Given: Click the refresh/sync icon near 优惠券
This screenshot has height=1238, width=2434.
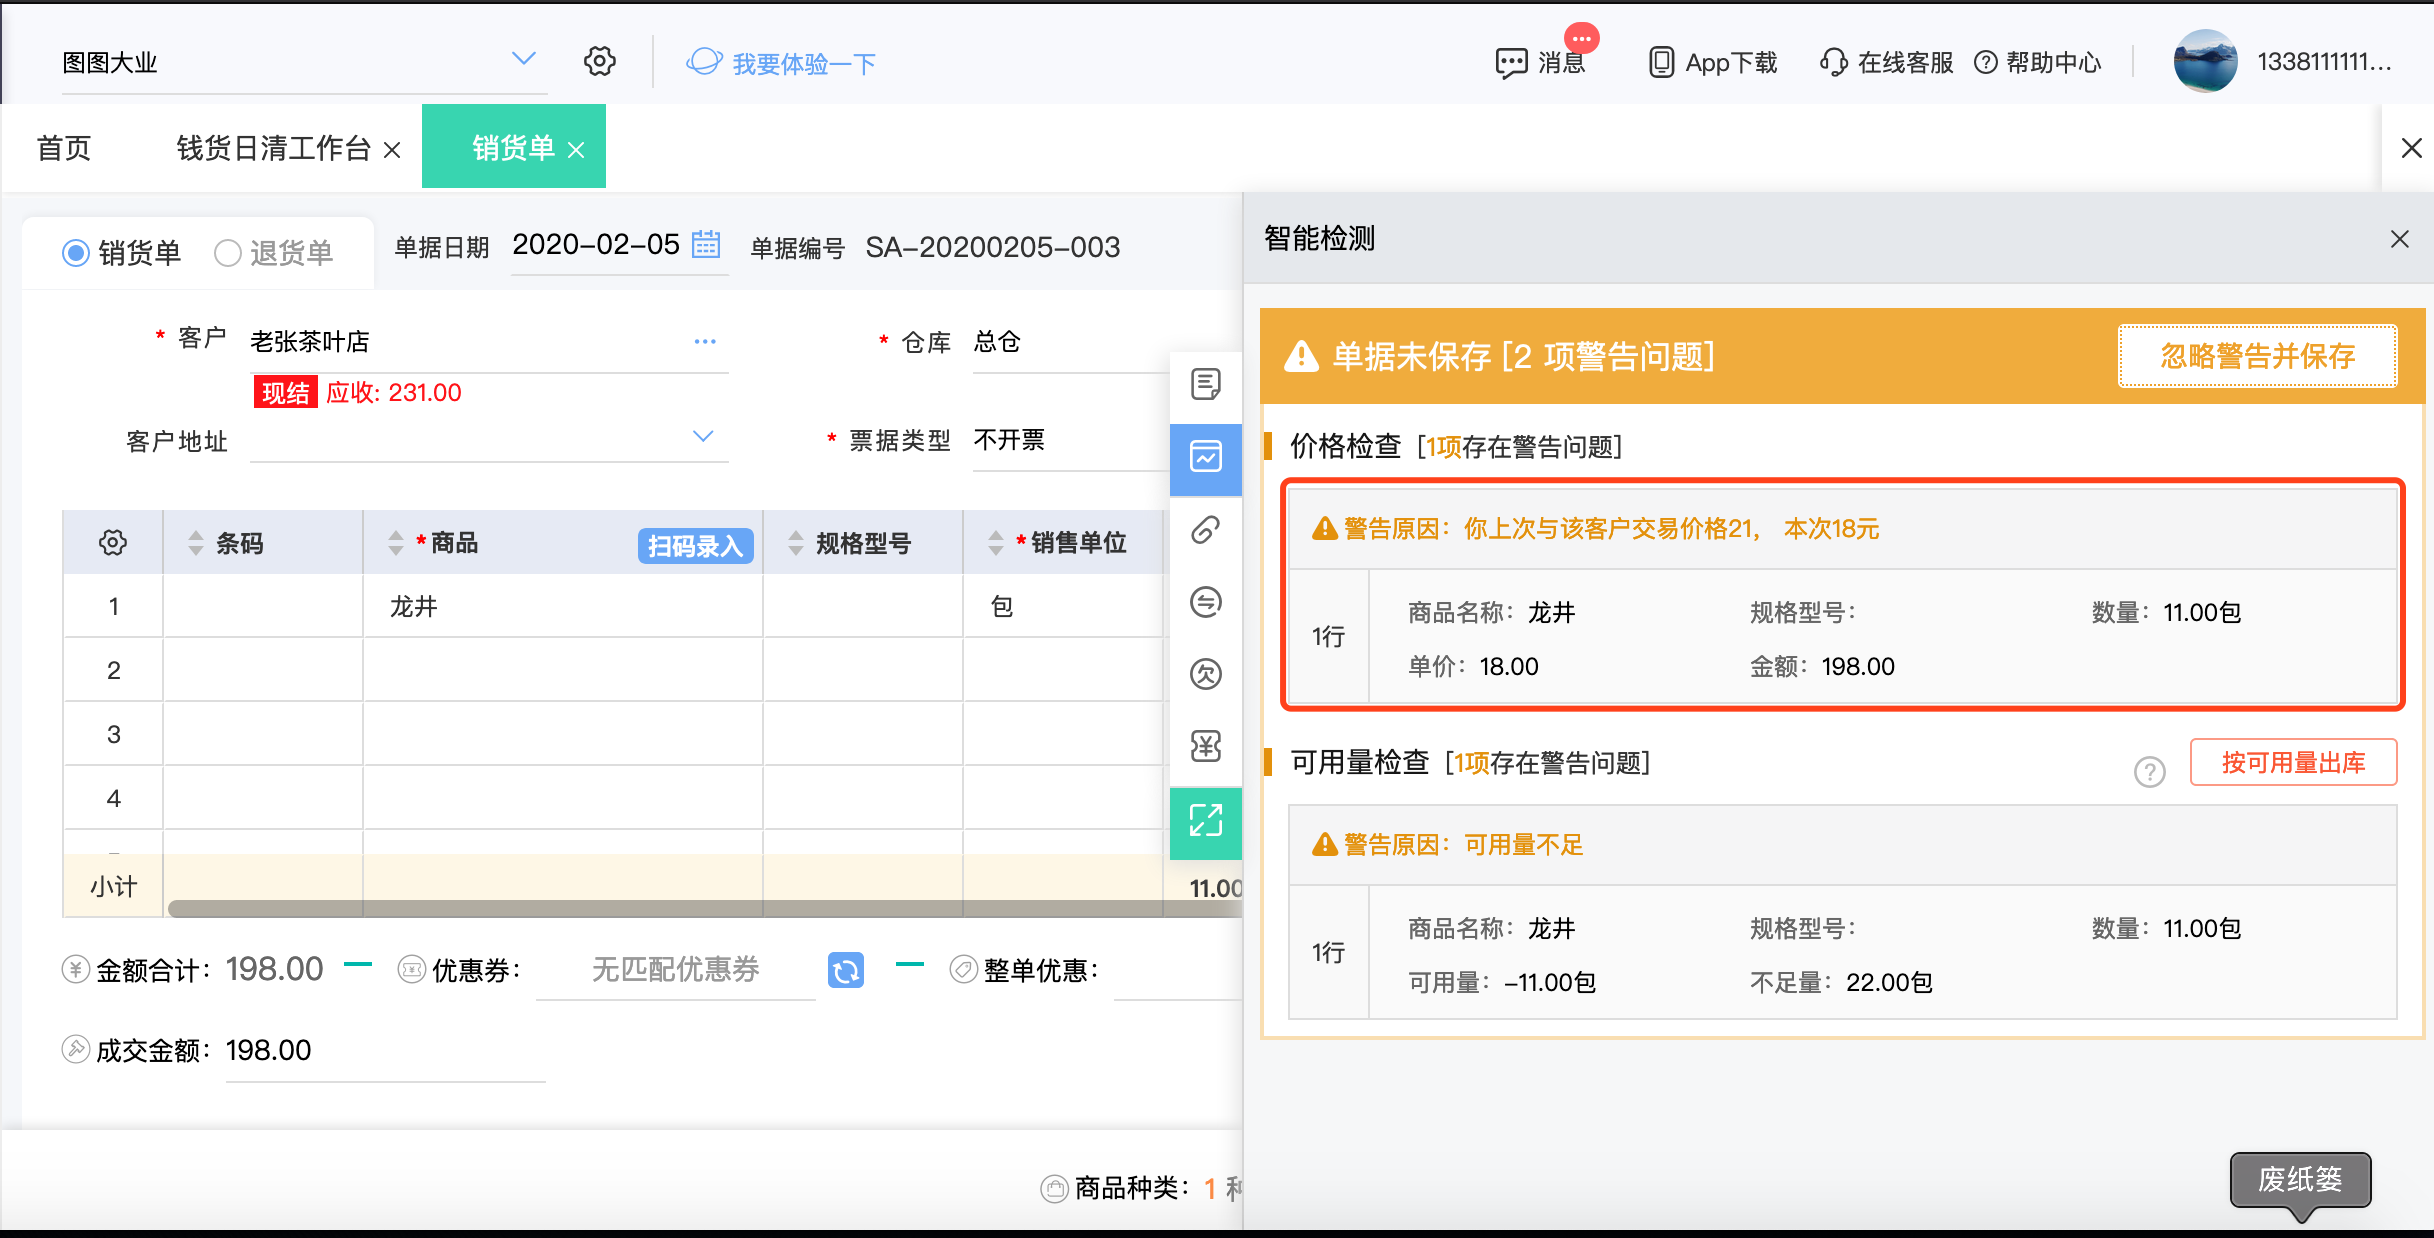Looking at the screenshot, I should (846, 968).
